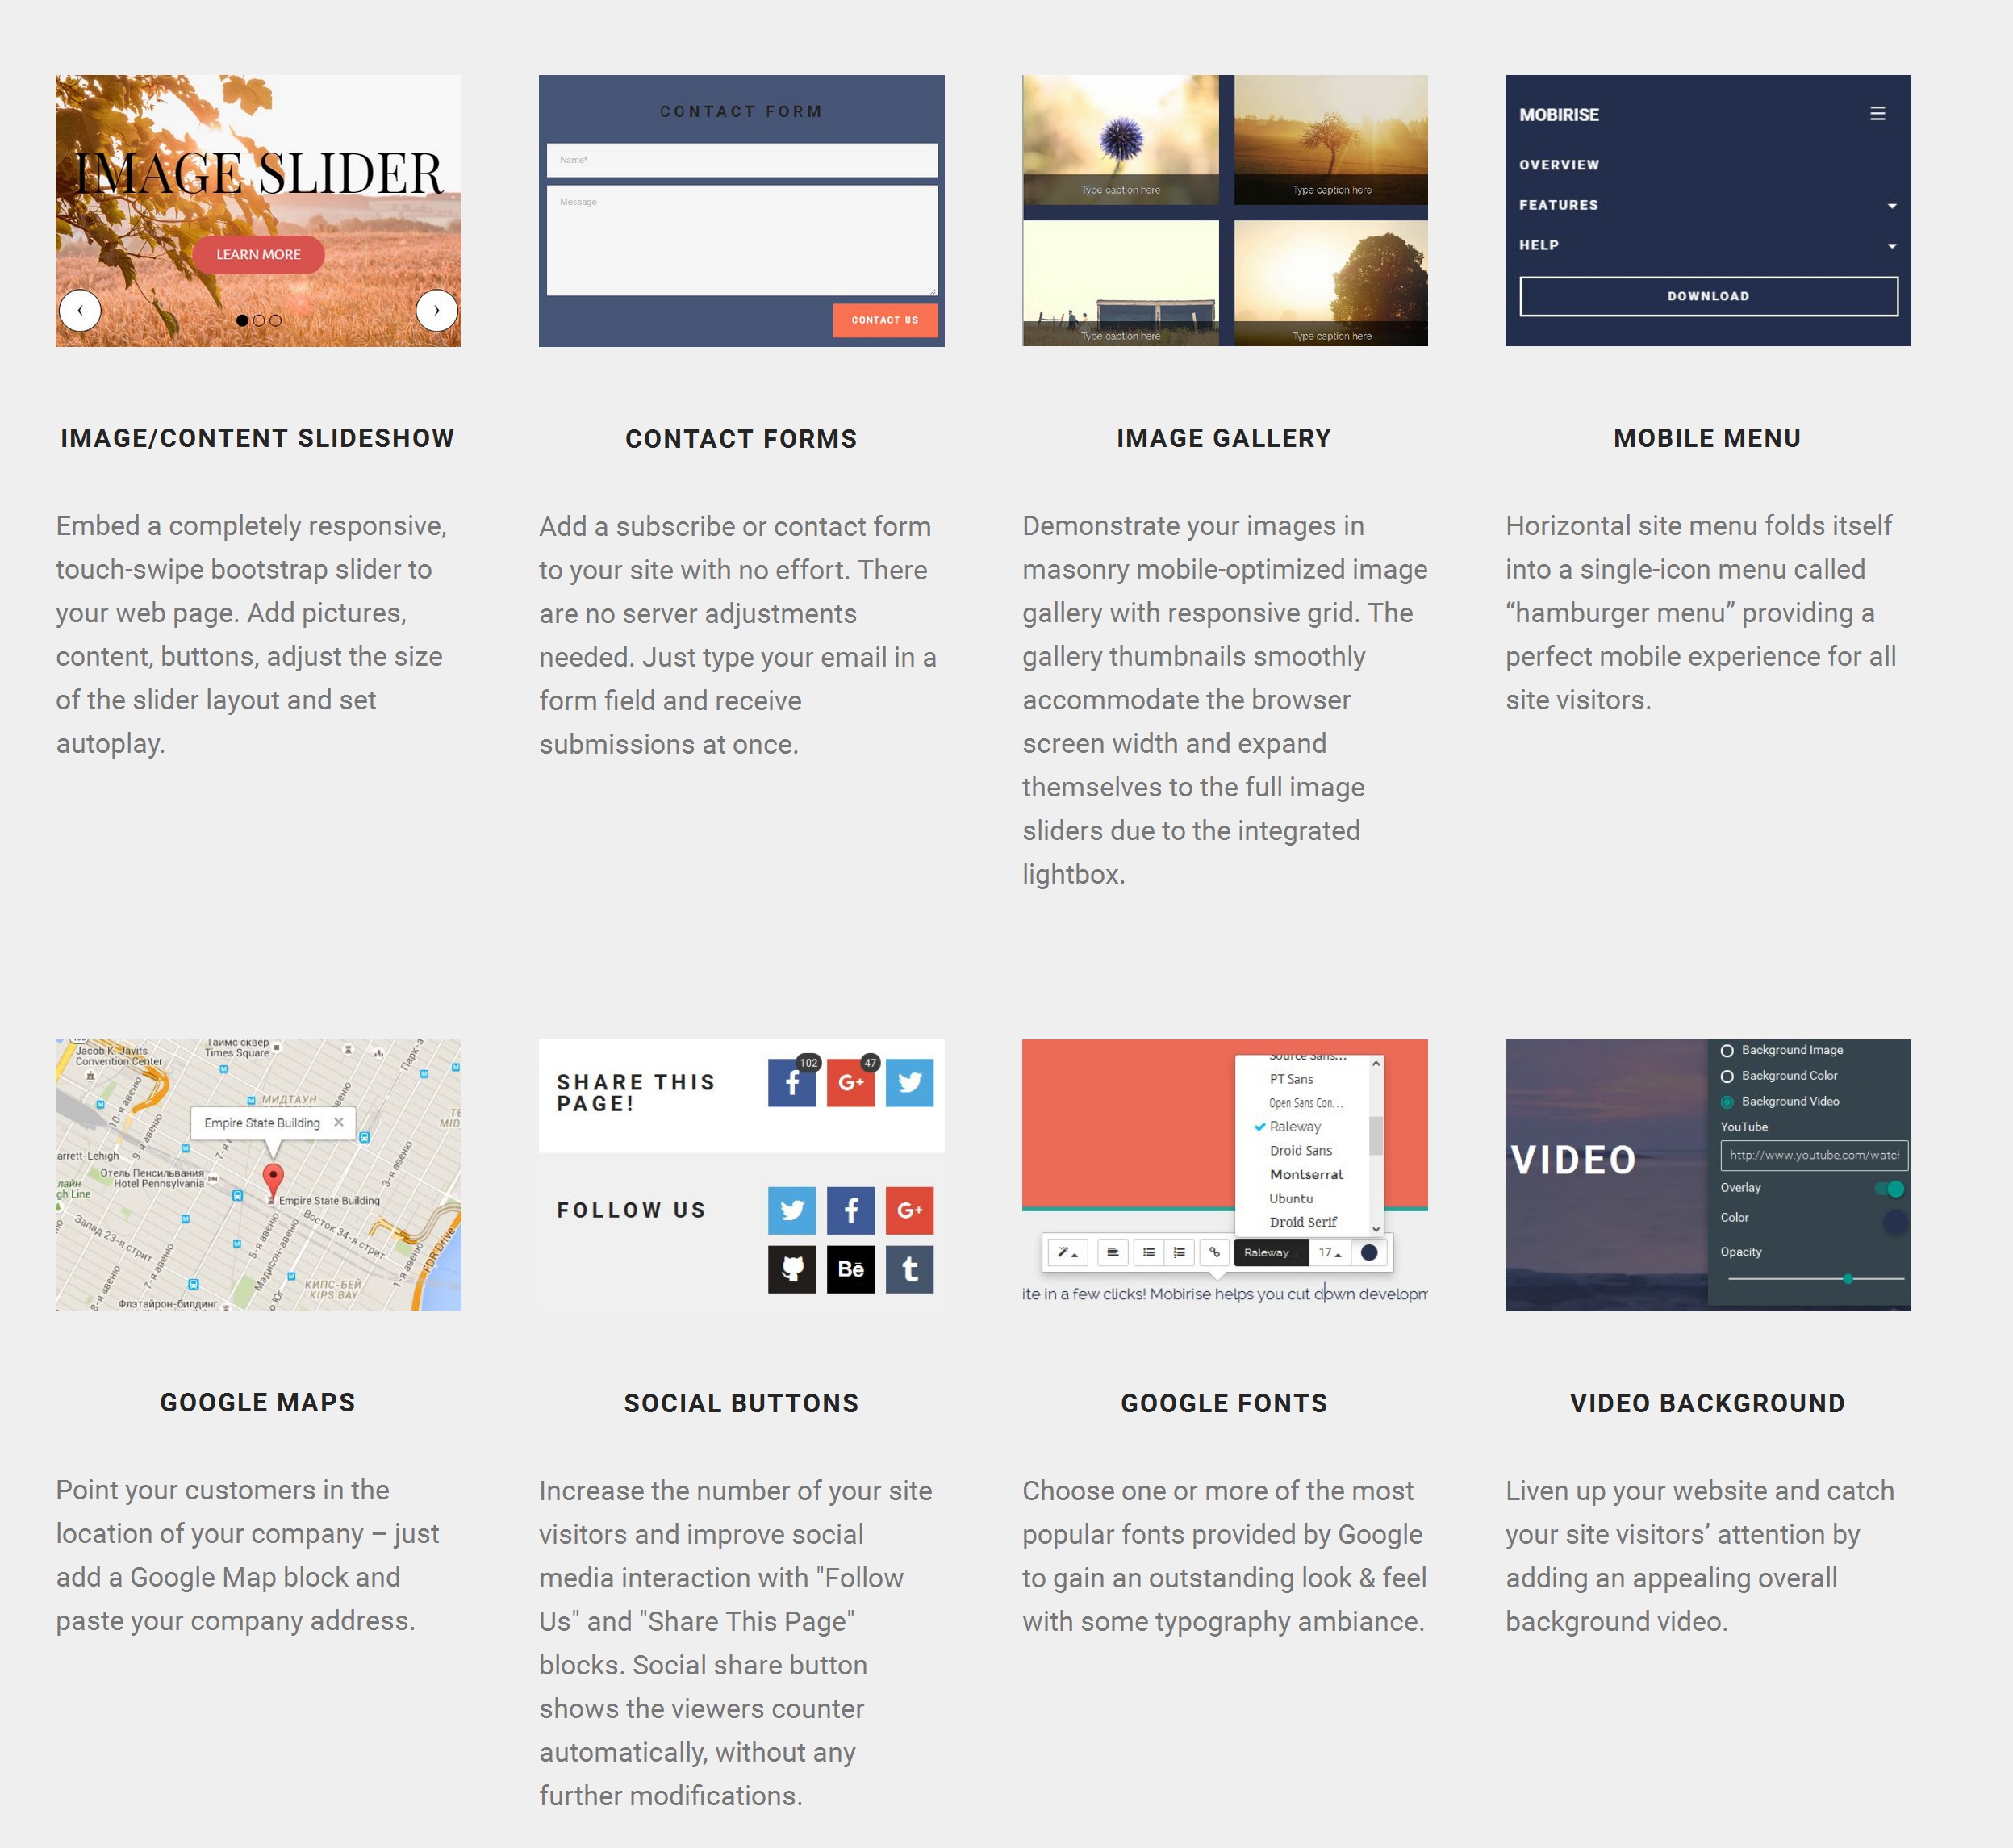
Task: Expand the Help dropdown in mobile menu
Action: [1890, 245]
